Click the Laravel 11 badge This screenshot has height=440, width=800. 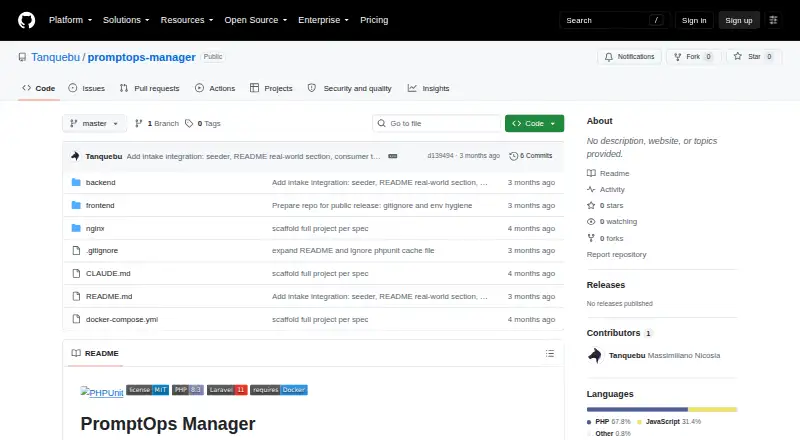click(227, 390)
